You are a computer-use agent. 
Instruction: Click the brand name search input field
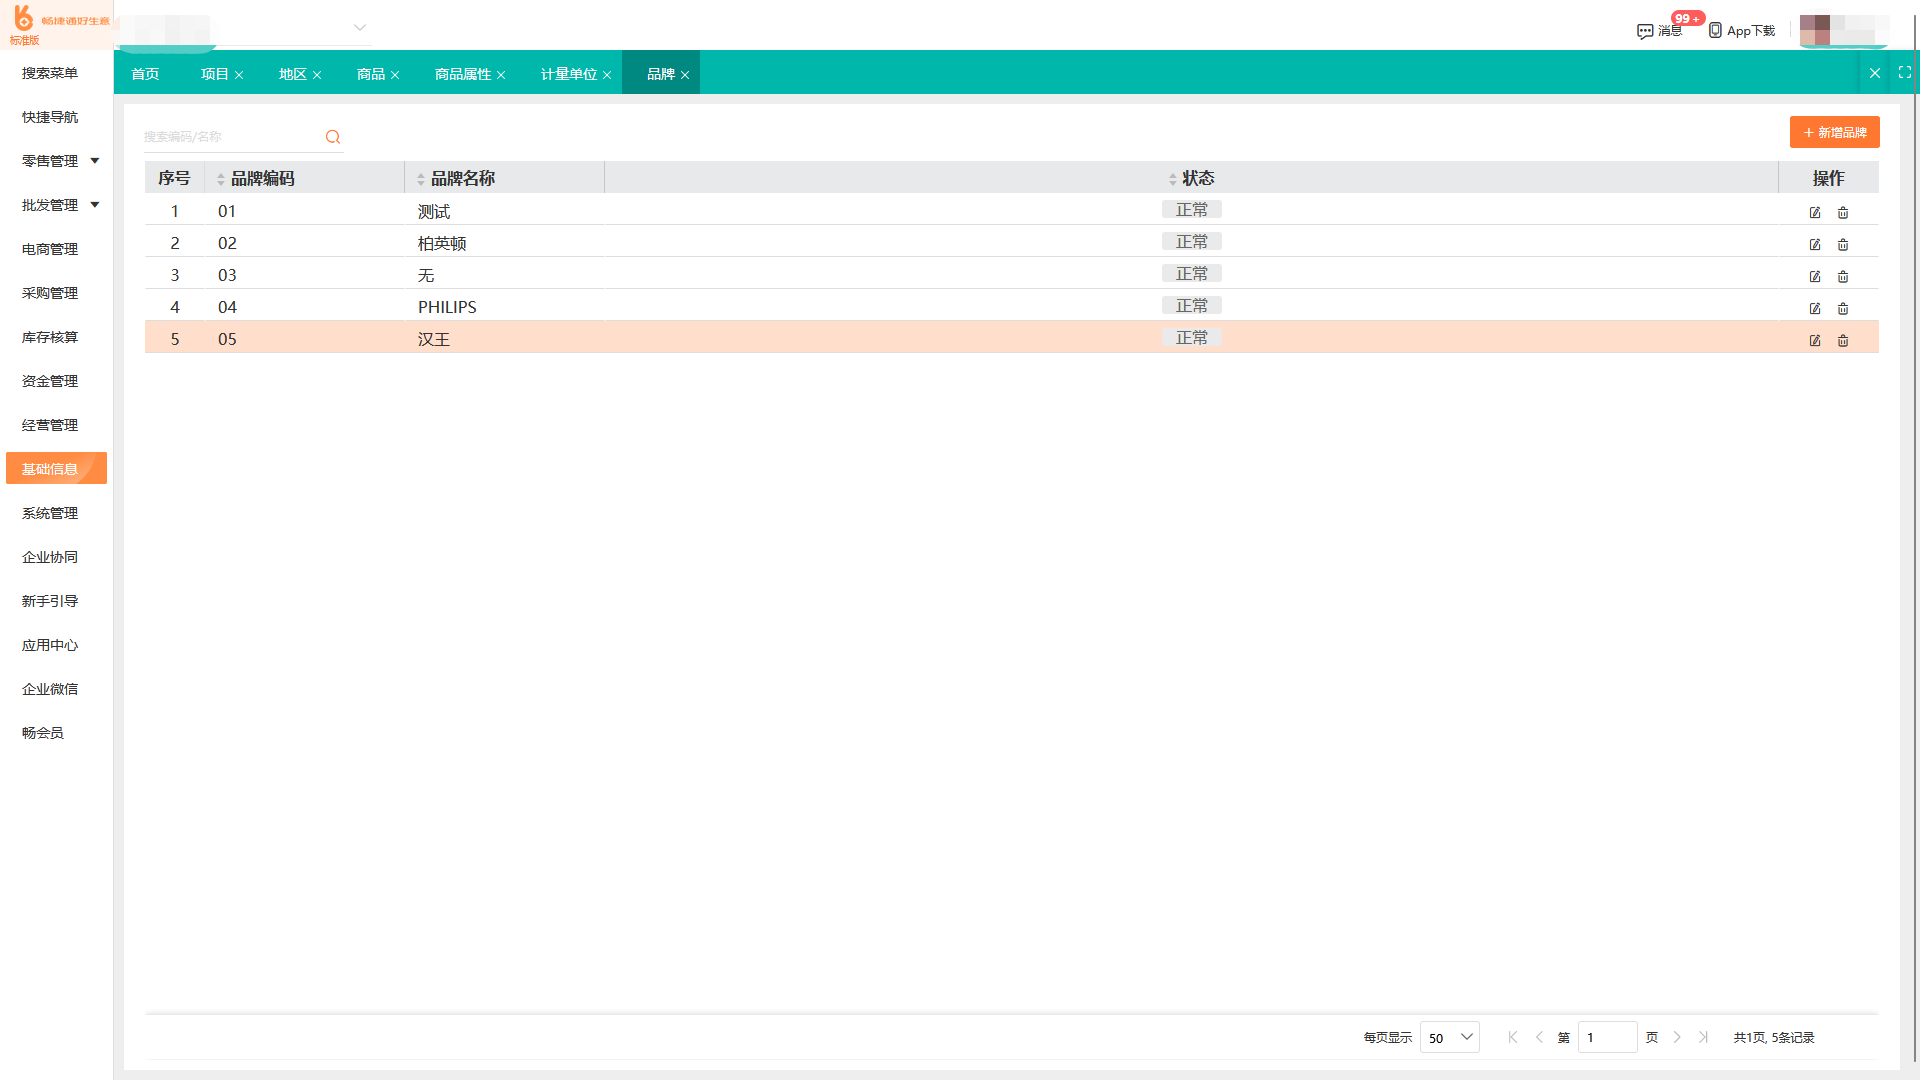[x=231, y=136]
